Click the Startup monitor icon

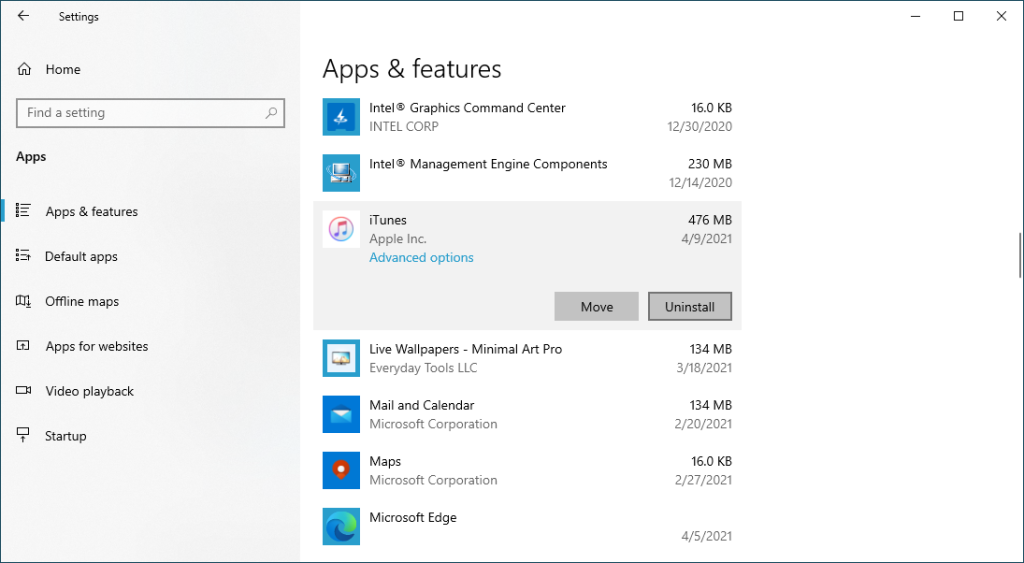tap(24, 435)
